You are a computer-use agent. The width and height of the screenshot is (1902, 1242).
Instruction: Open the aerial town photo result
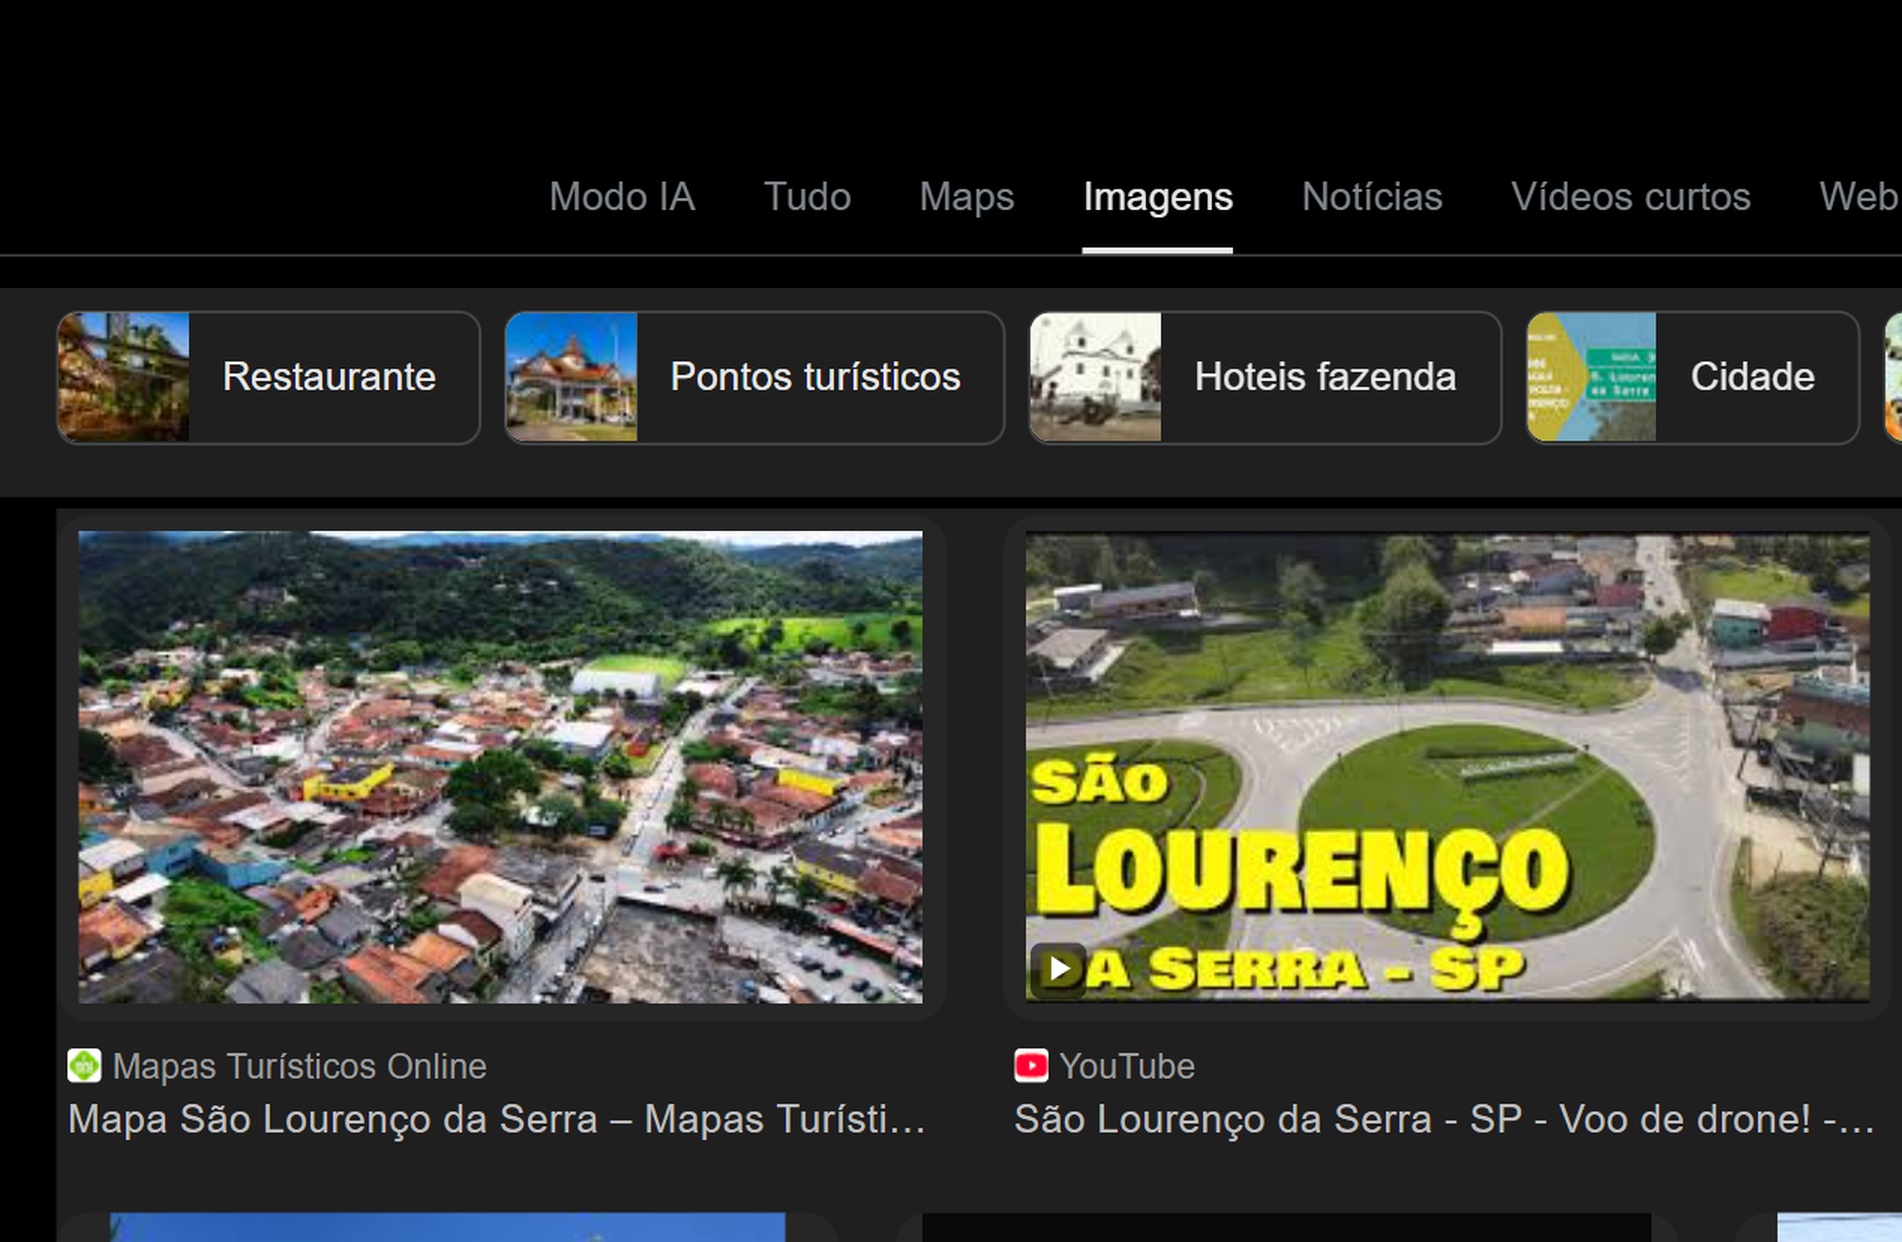pyautogui.click(x=500, y=766)
